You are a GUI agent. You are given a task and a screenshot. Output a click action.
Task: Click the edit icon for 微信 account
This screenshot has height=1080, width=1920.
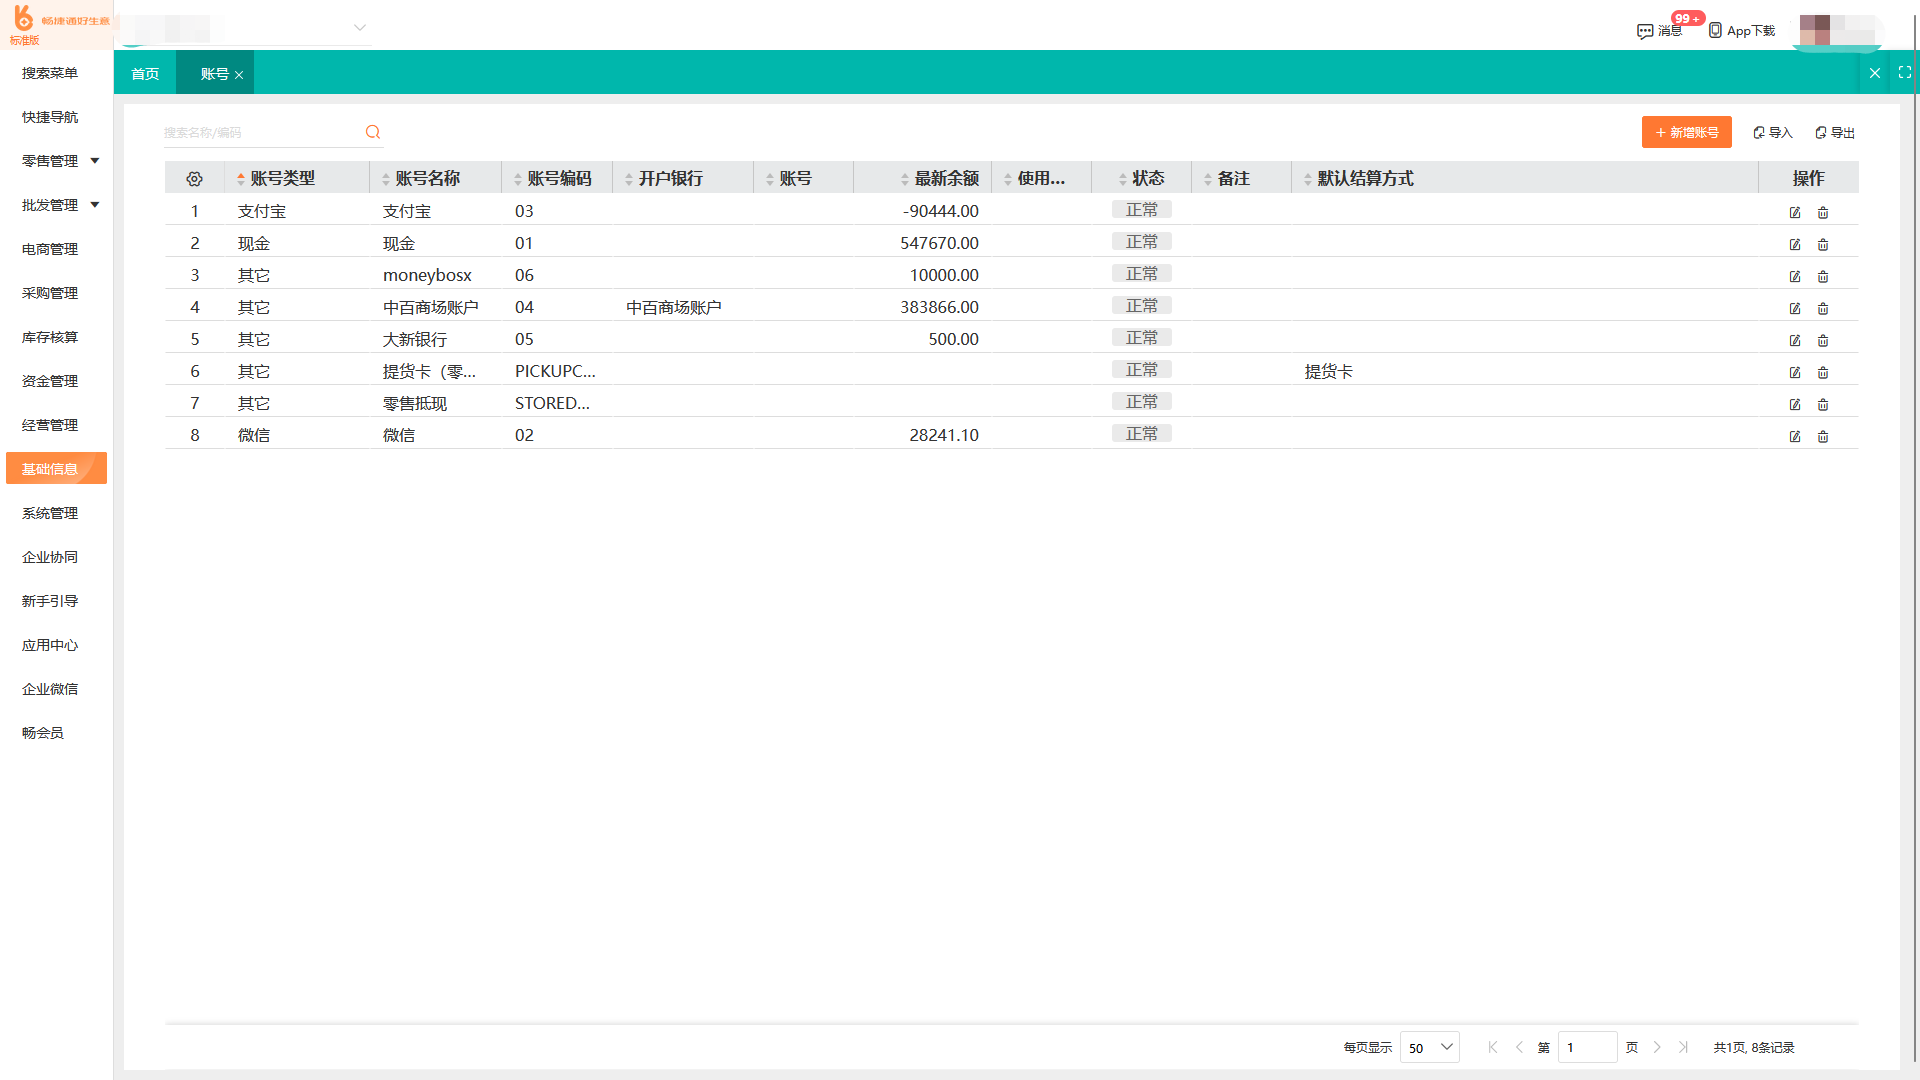tap(1795, 433)
